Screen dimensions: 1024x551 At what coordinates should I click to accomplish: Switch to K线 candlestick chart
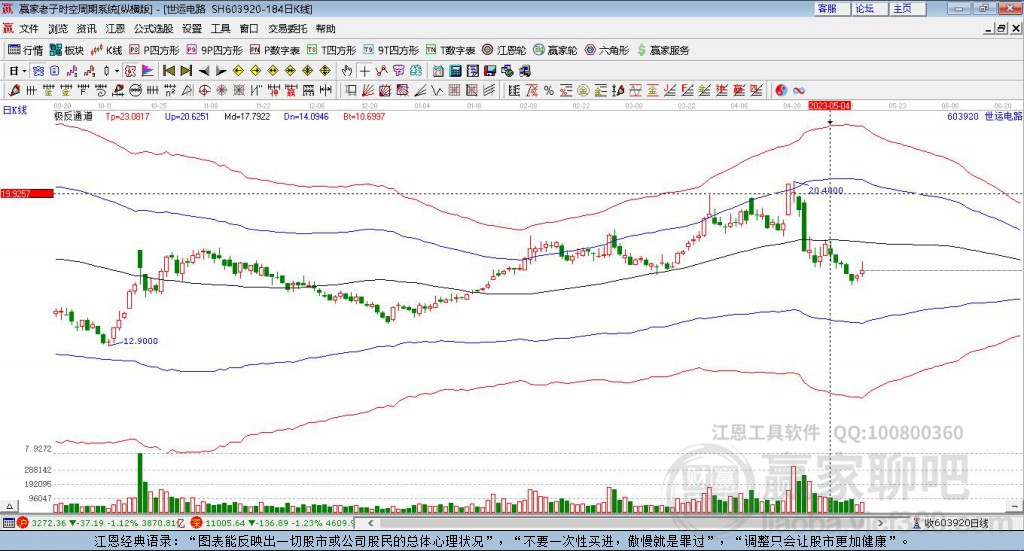point(107,50)
